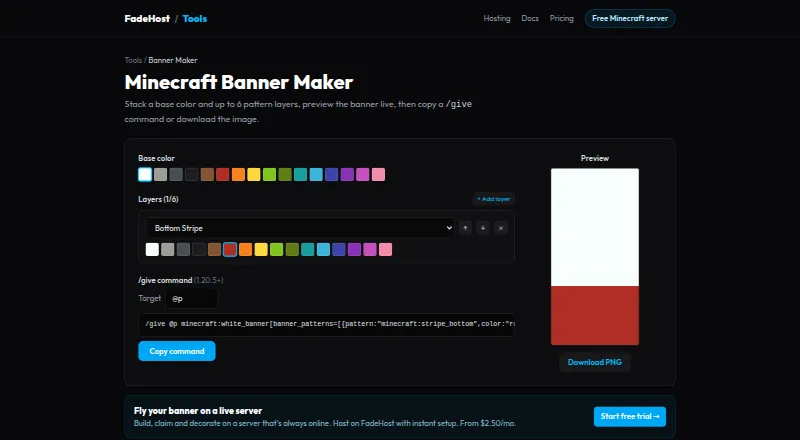
Task: Click the Minecraft Banner Maker heading
Action: (239, 82)
